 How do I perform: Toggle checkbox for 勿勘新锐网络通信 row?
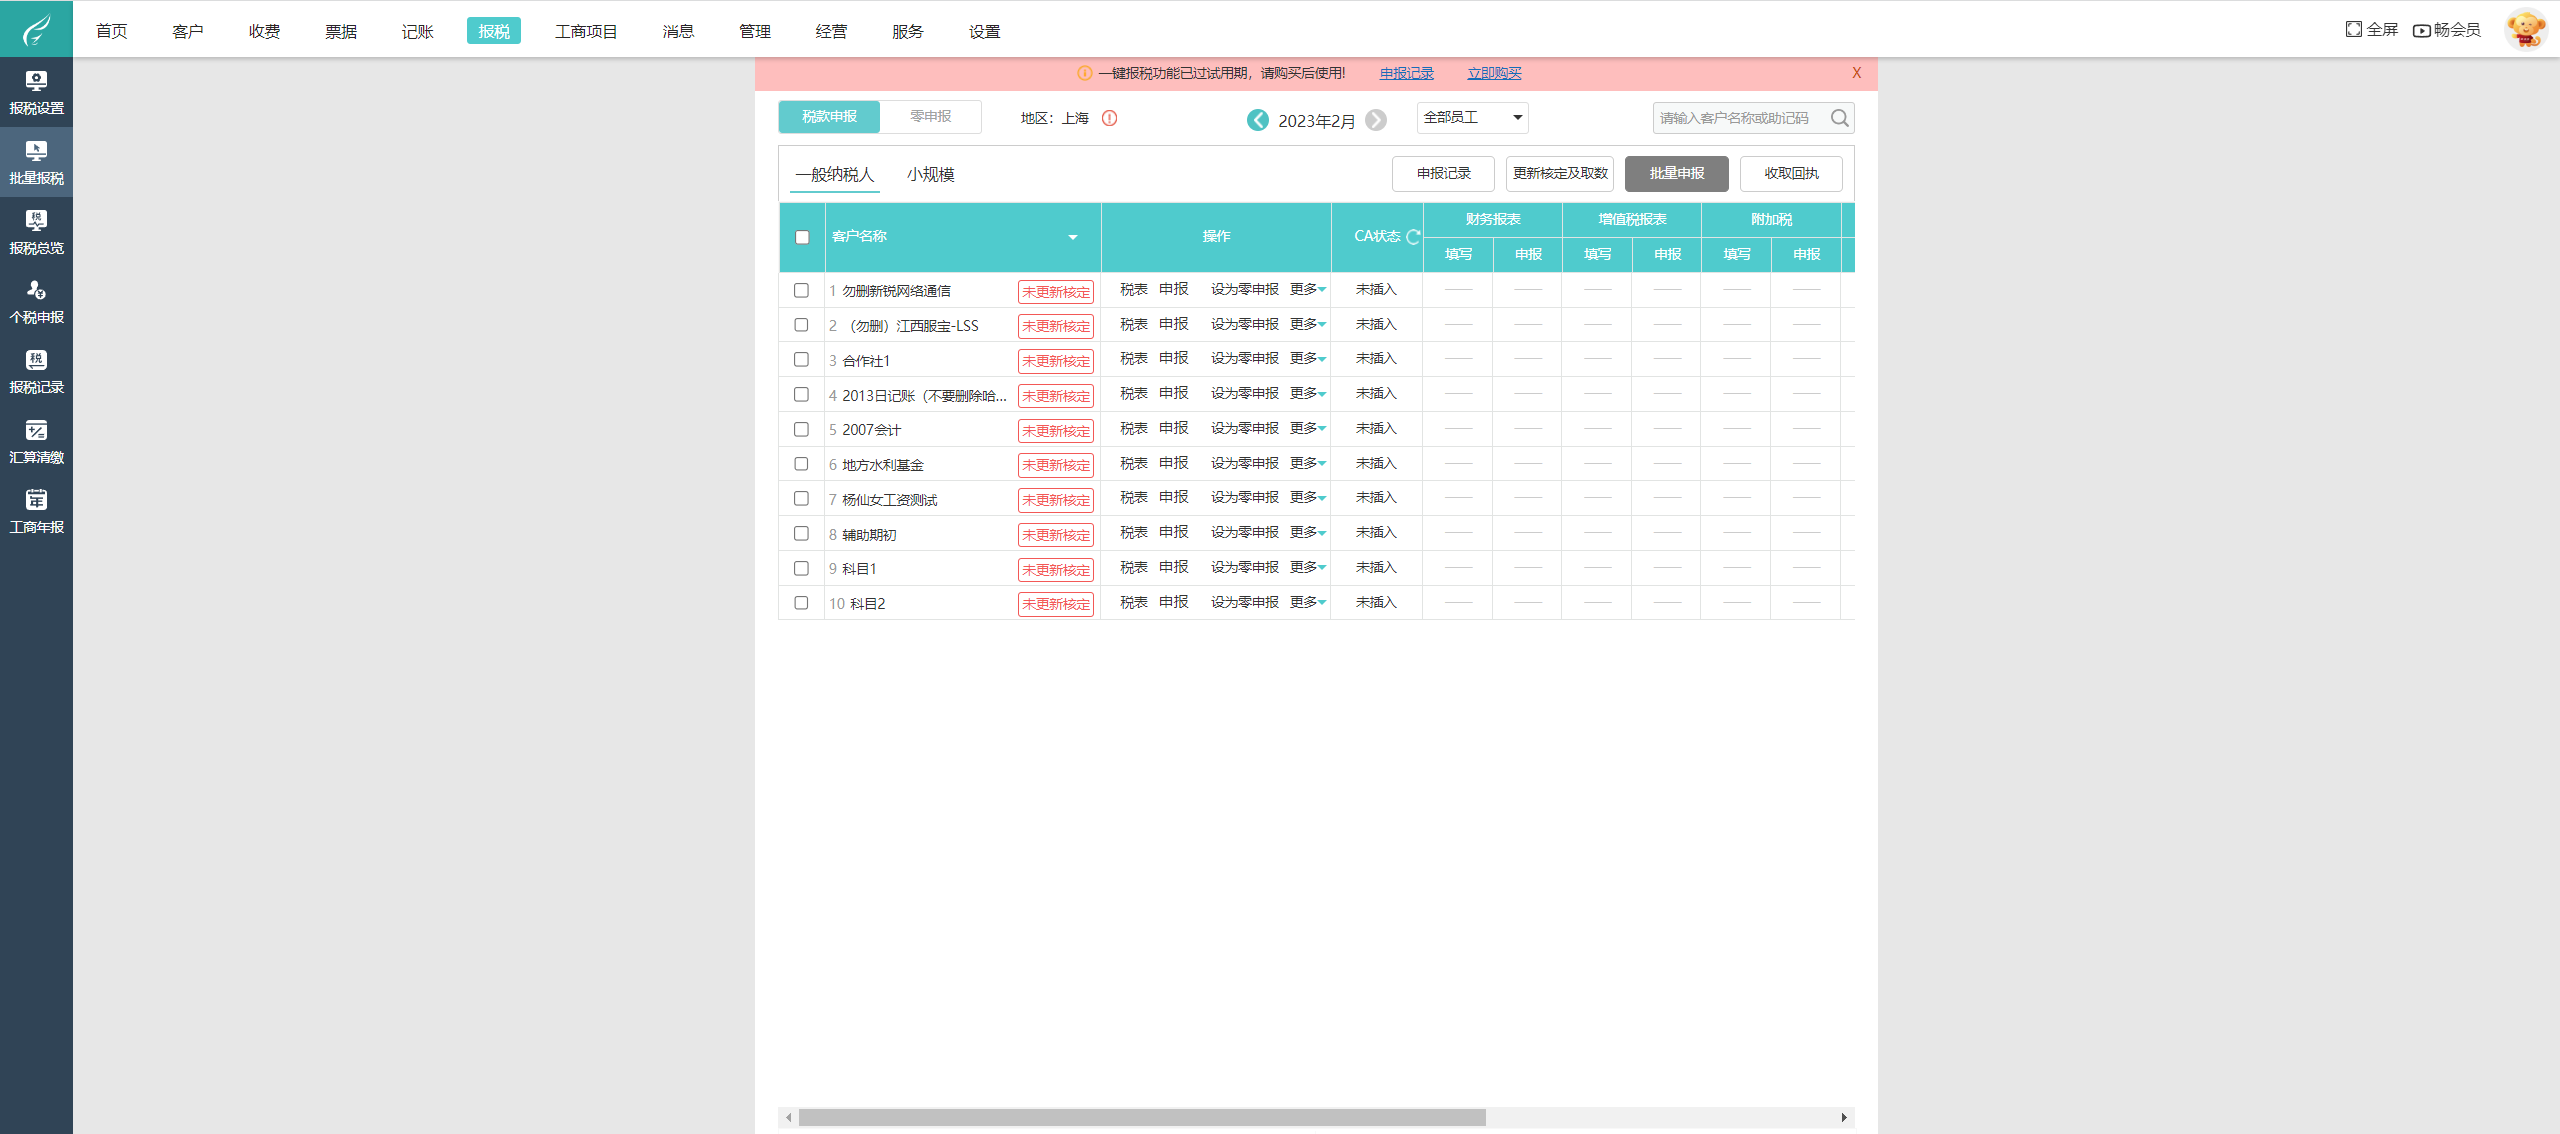click(802, 290)
